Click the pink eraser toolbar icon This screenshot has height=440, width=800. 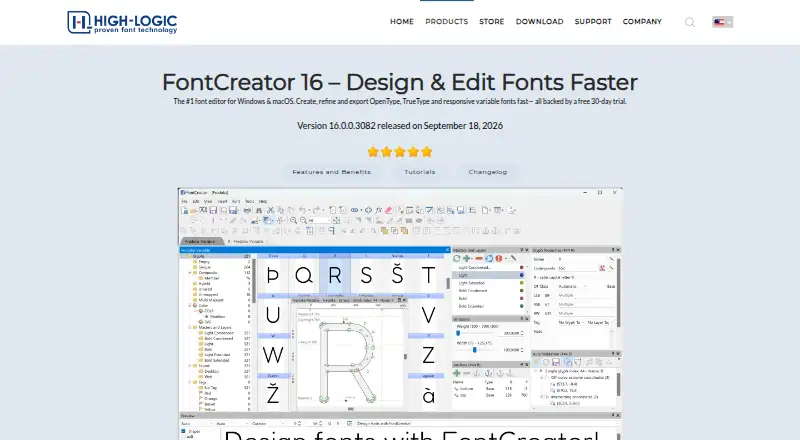tap(388, 210)
